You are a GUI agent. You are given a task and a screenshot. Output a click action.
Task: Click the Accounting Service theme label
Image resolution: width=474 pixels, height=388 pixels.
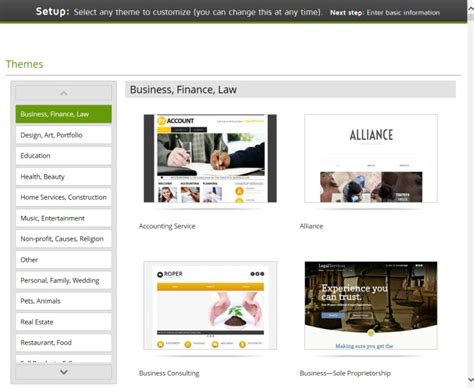point(167,226)
